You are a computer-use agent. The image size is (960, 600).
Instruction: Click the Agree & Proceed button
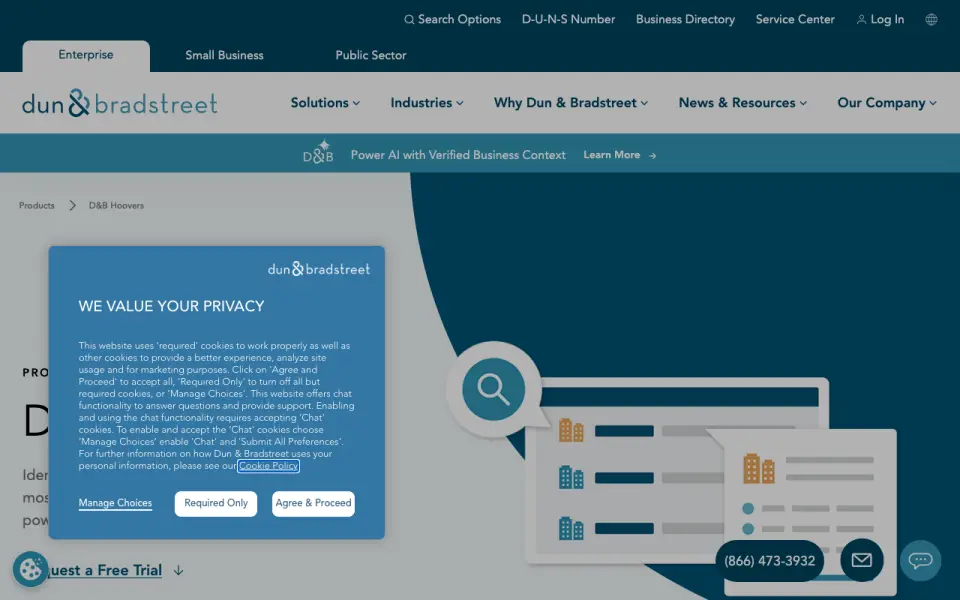313,503
